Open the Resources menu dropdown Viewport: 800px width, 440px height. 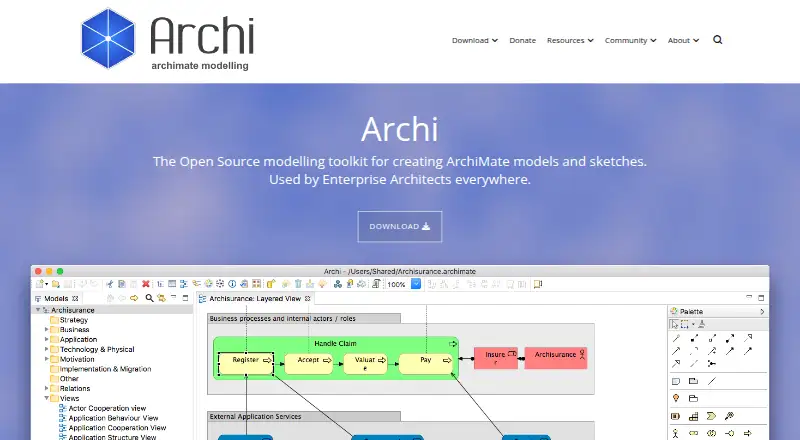tap(570, 40)
